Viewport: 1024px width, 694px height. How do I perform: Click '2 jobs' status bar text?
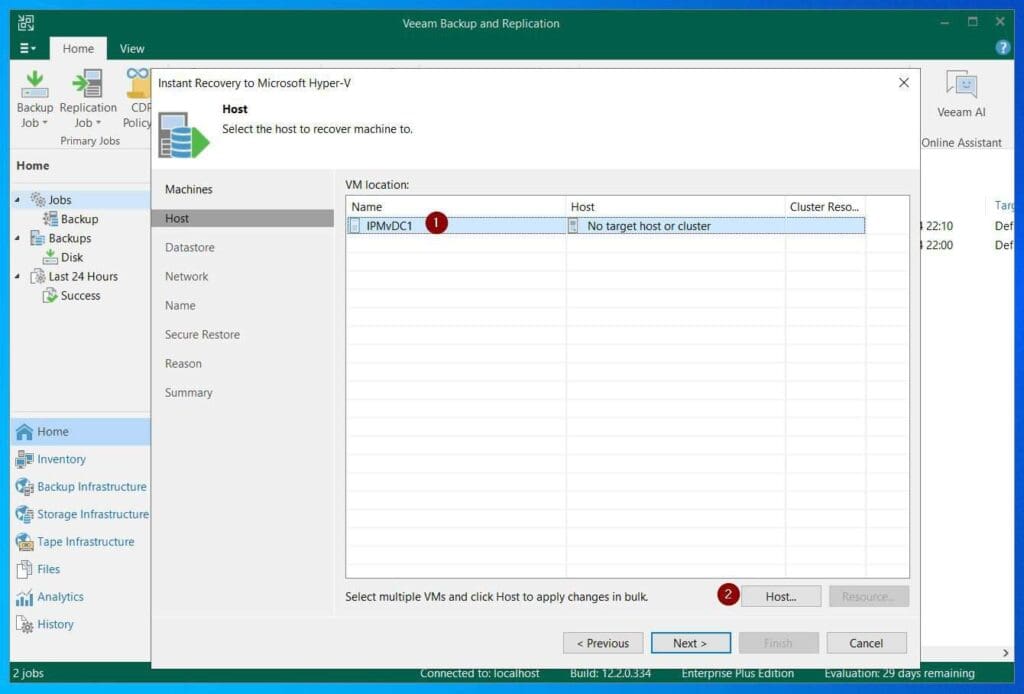tap(28, 673)
